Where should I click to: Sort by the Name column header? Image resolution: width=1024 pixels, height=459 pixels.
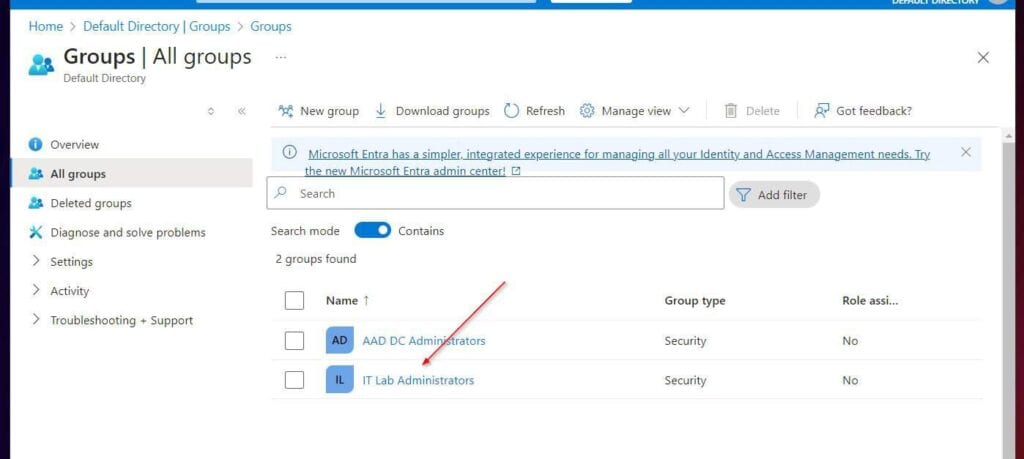(x=348, y=300)
